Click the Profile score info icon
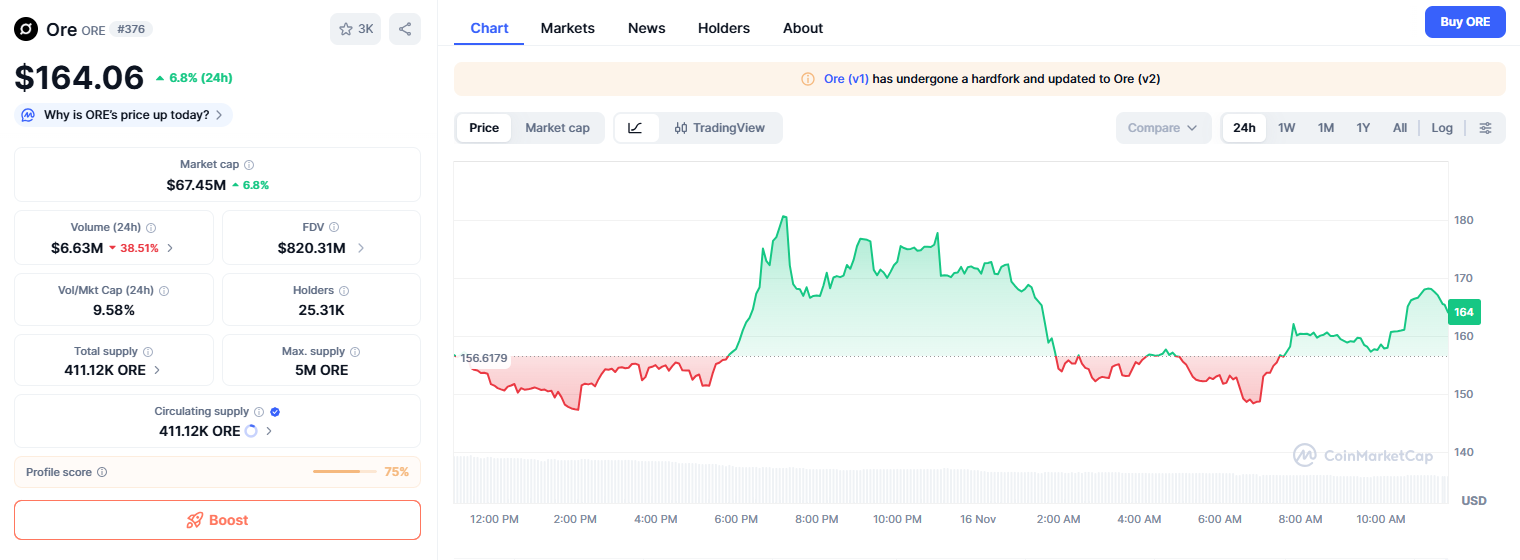The width and height of the screenshot is (1520, 560). [102, 472]
